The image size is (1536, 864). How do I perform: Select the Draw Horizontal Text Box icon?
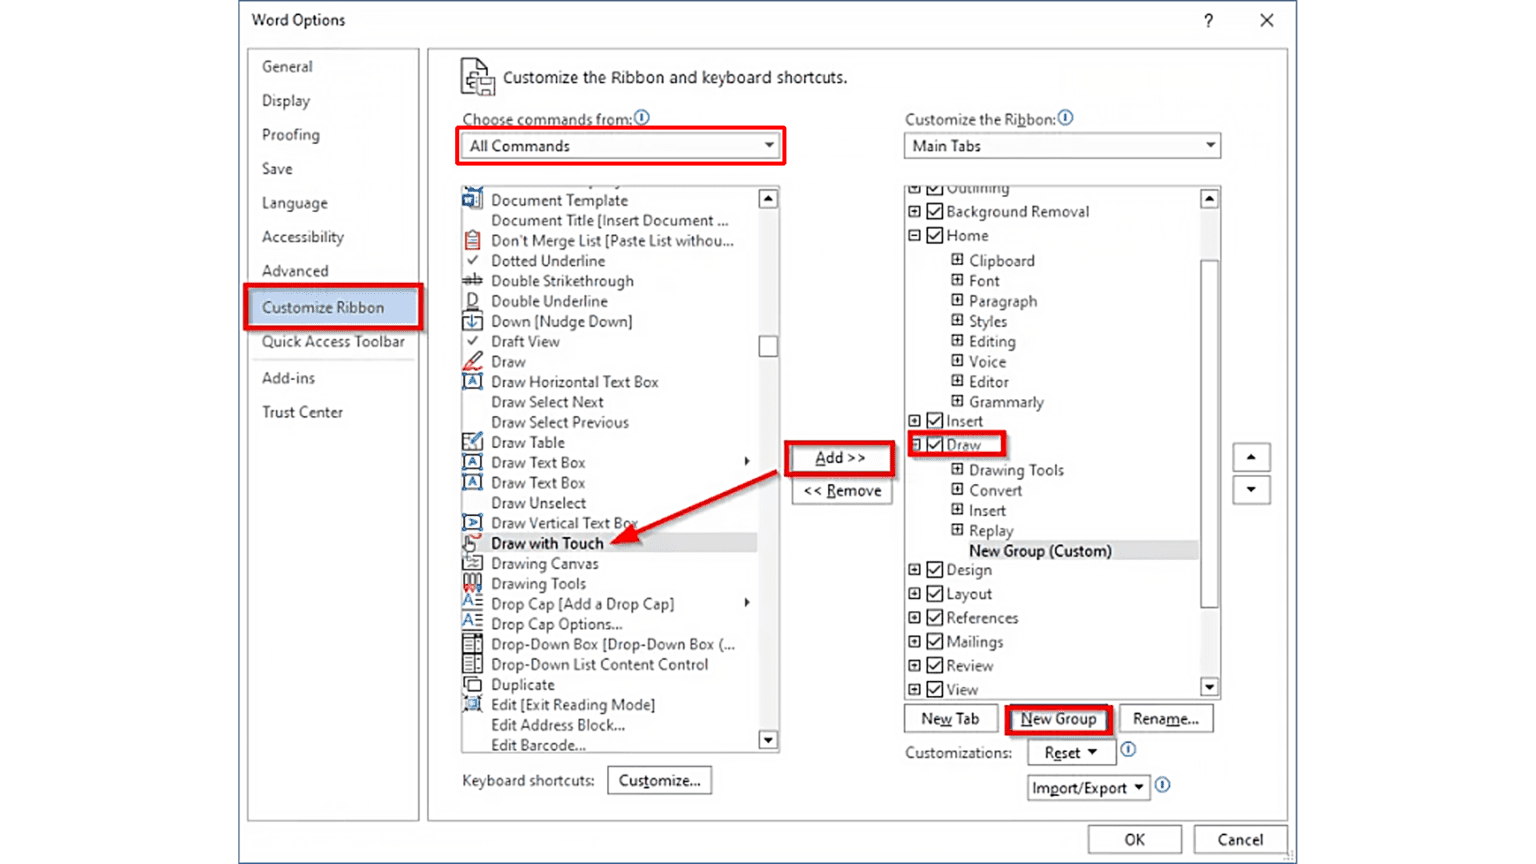click(472, 381)
